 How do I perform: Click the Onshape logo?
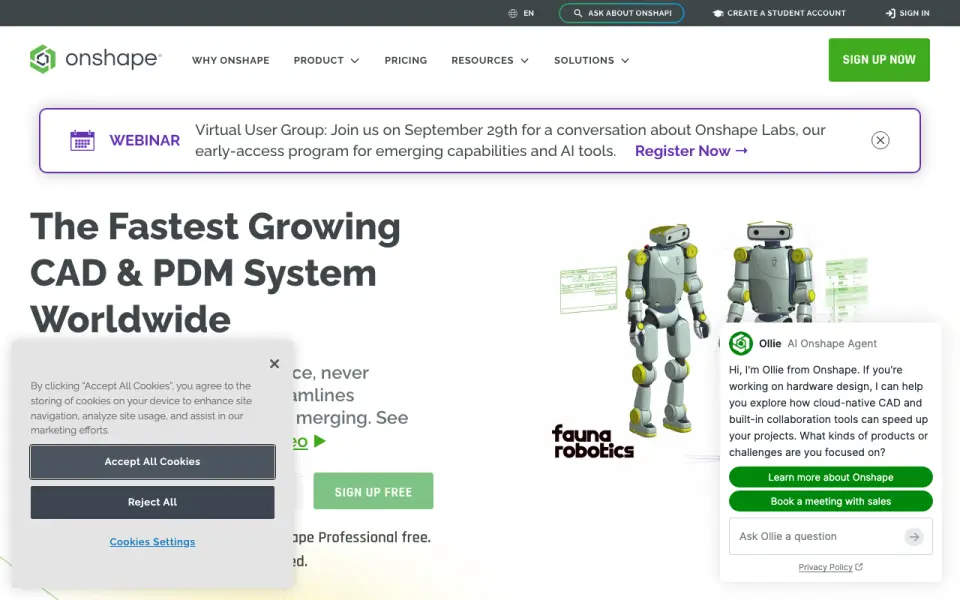coord(96,59)
